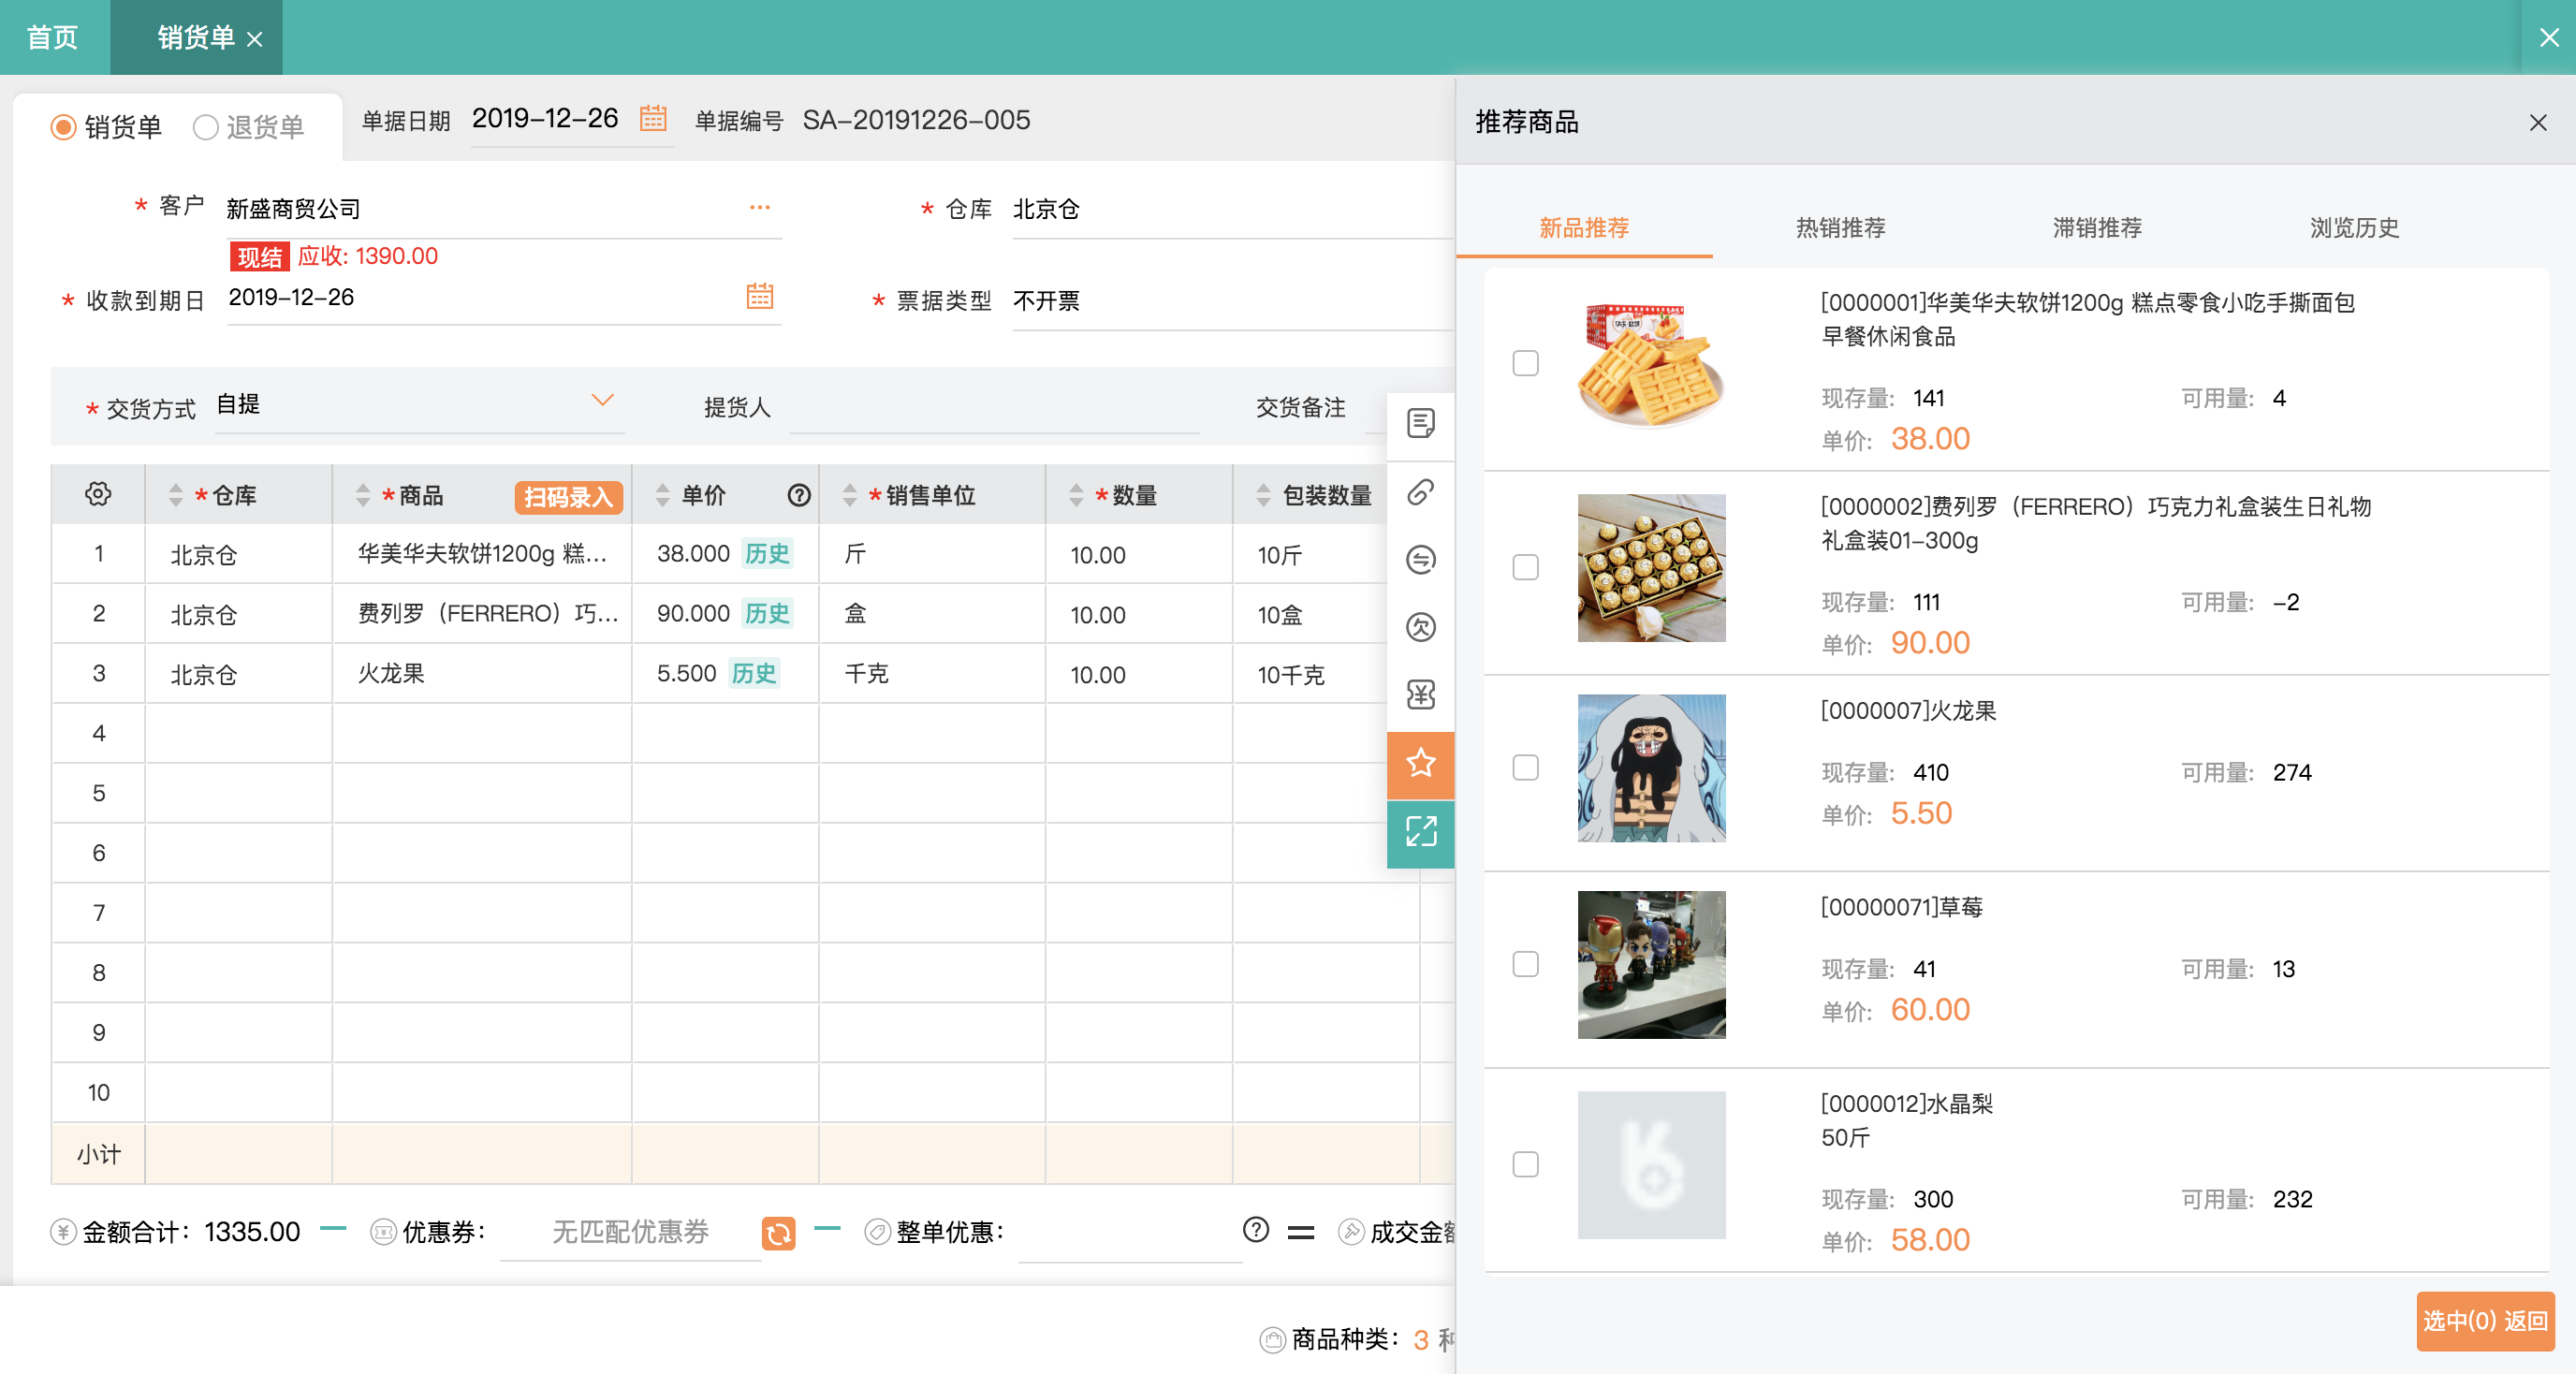Screen dimensions: 2576x1374
Task: Click the 费列罗 product thumbnail image
Action: (1644, 570)
